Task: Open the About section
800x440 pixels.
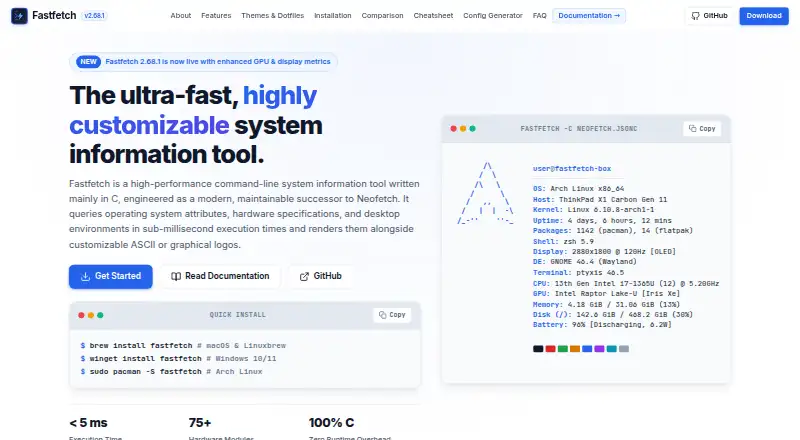Action: pos(181,16)
